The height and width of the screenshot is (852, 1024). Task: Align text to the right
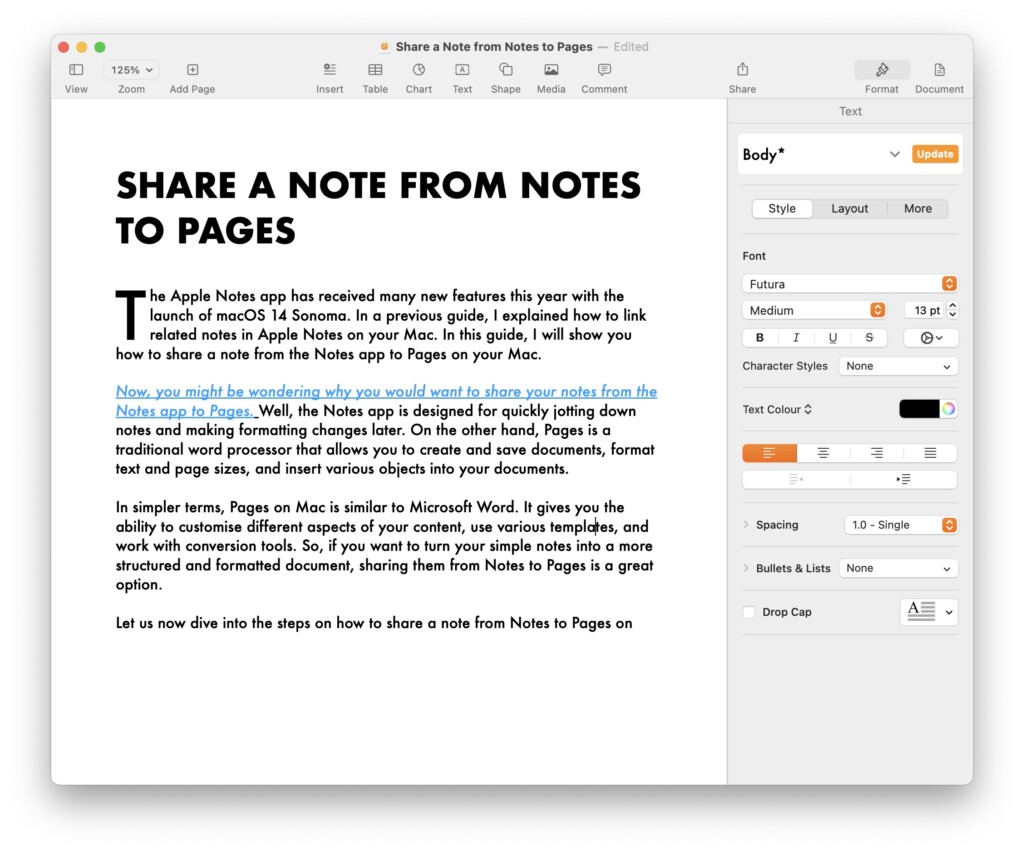coord(876,453)
